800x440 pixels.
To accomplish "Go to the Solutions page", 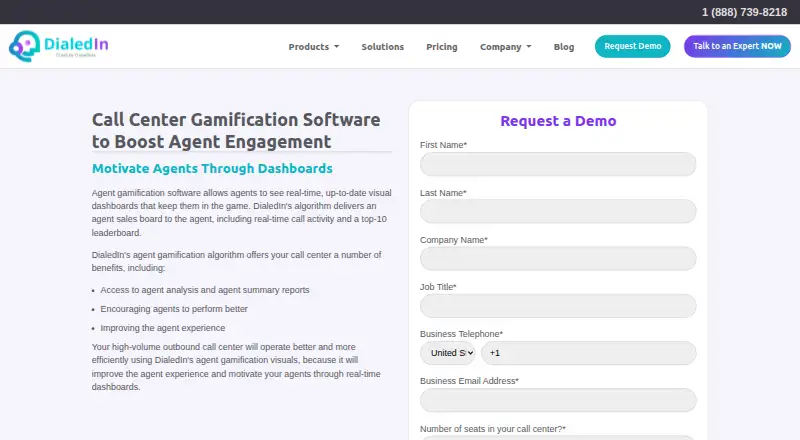I will tap(383, 46).
